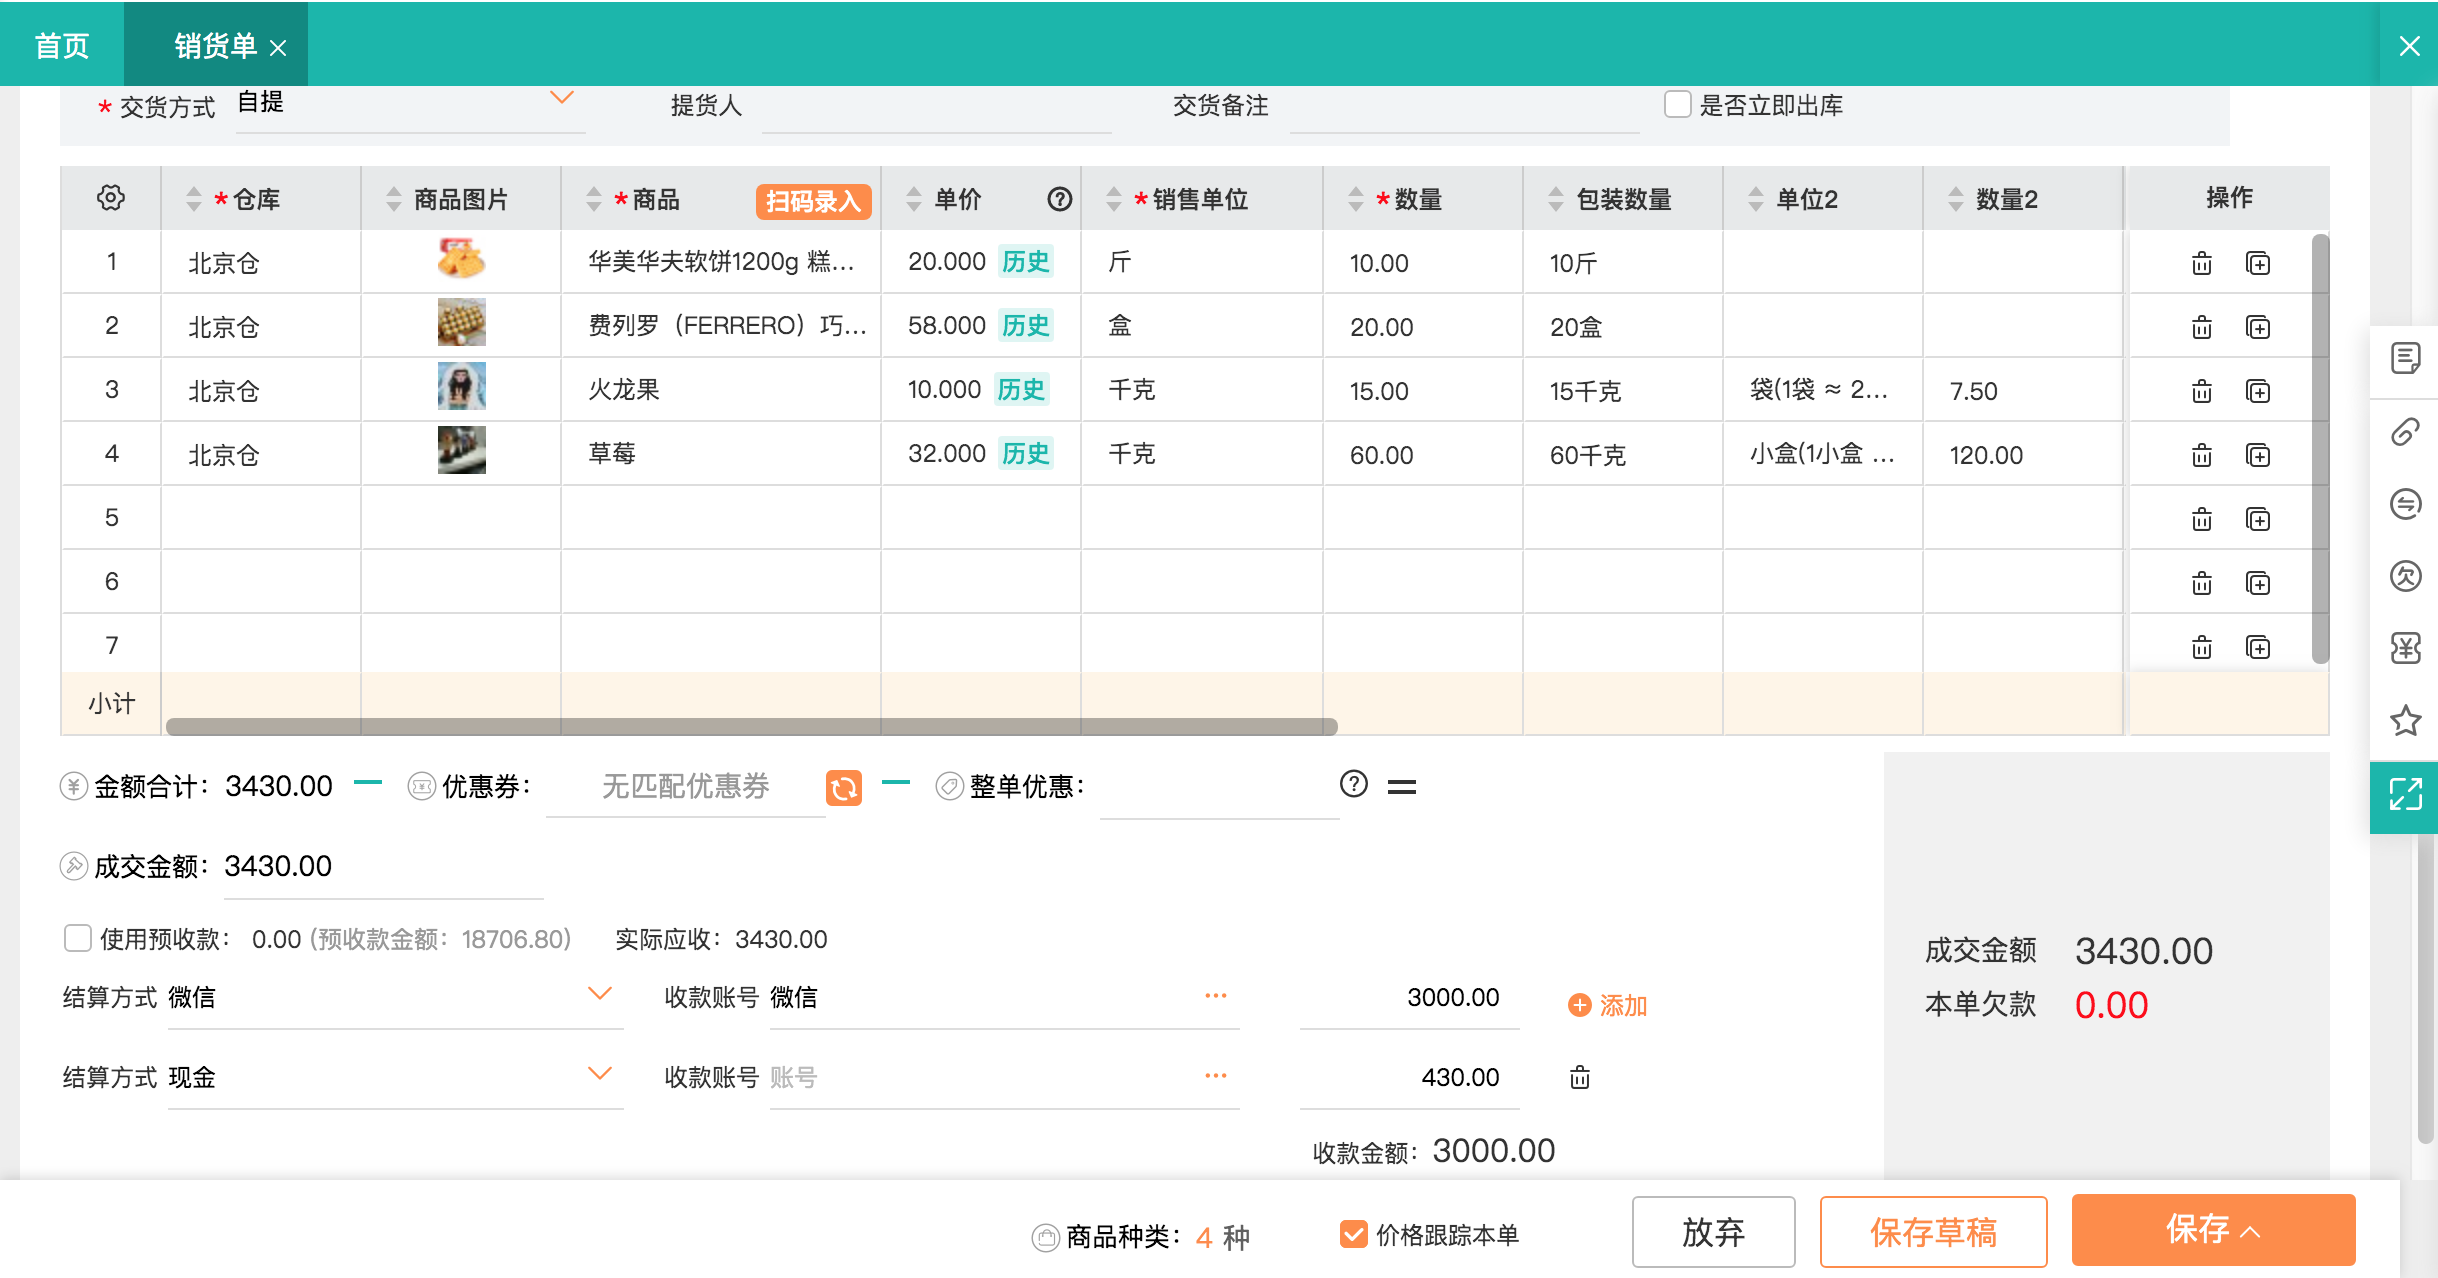Switch to the 首页 tab

click(x=61, y=45)
